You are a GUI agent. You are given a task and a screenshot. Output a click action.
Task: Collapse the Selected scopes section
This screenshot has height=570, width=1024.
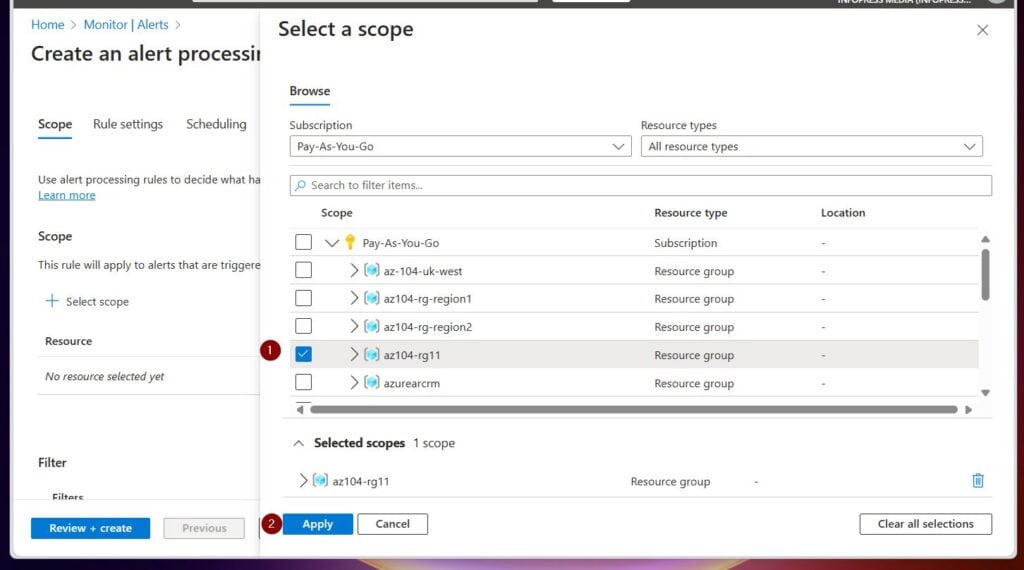(298, 443)
